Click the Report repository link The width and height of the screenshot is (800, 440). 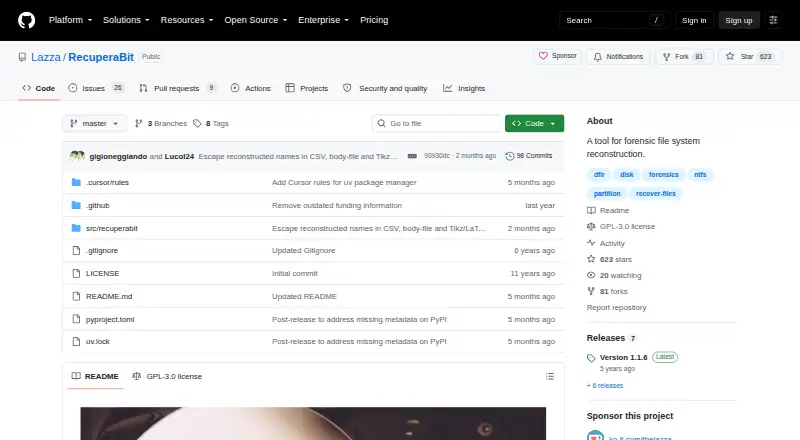[616, 308]
